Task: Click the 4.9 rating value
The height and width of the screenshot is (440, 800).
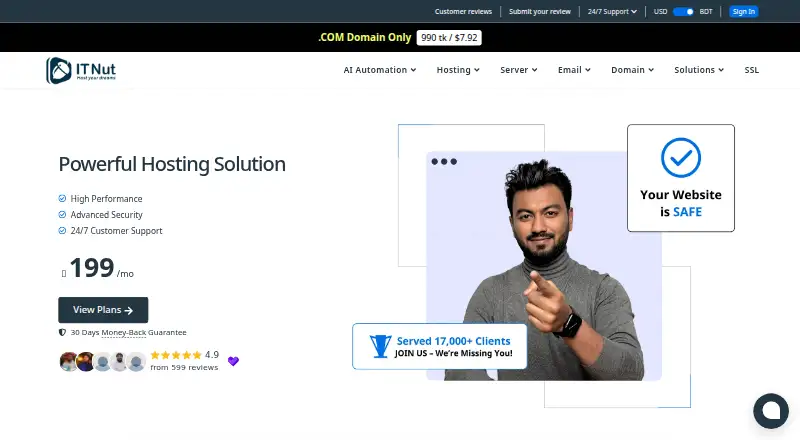Action: 212,355
